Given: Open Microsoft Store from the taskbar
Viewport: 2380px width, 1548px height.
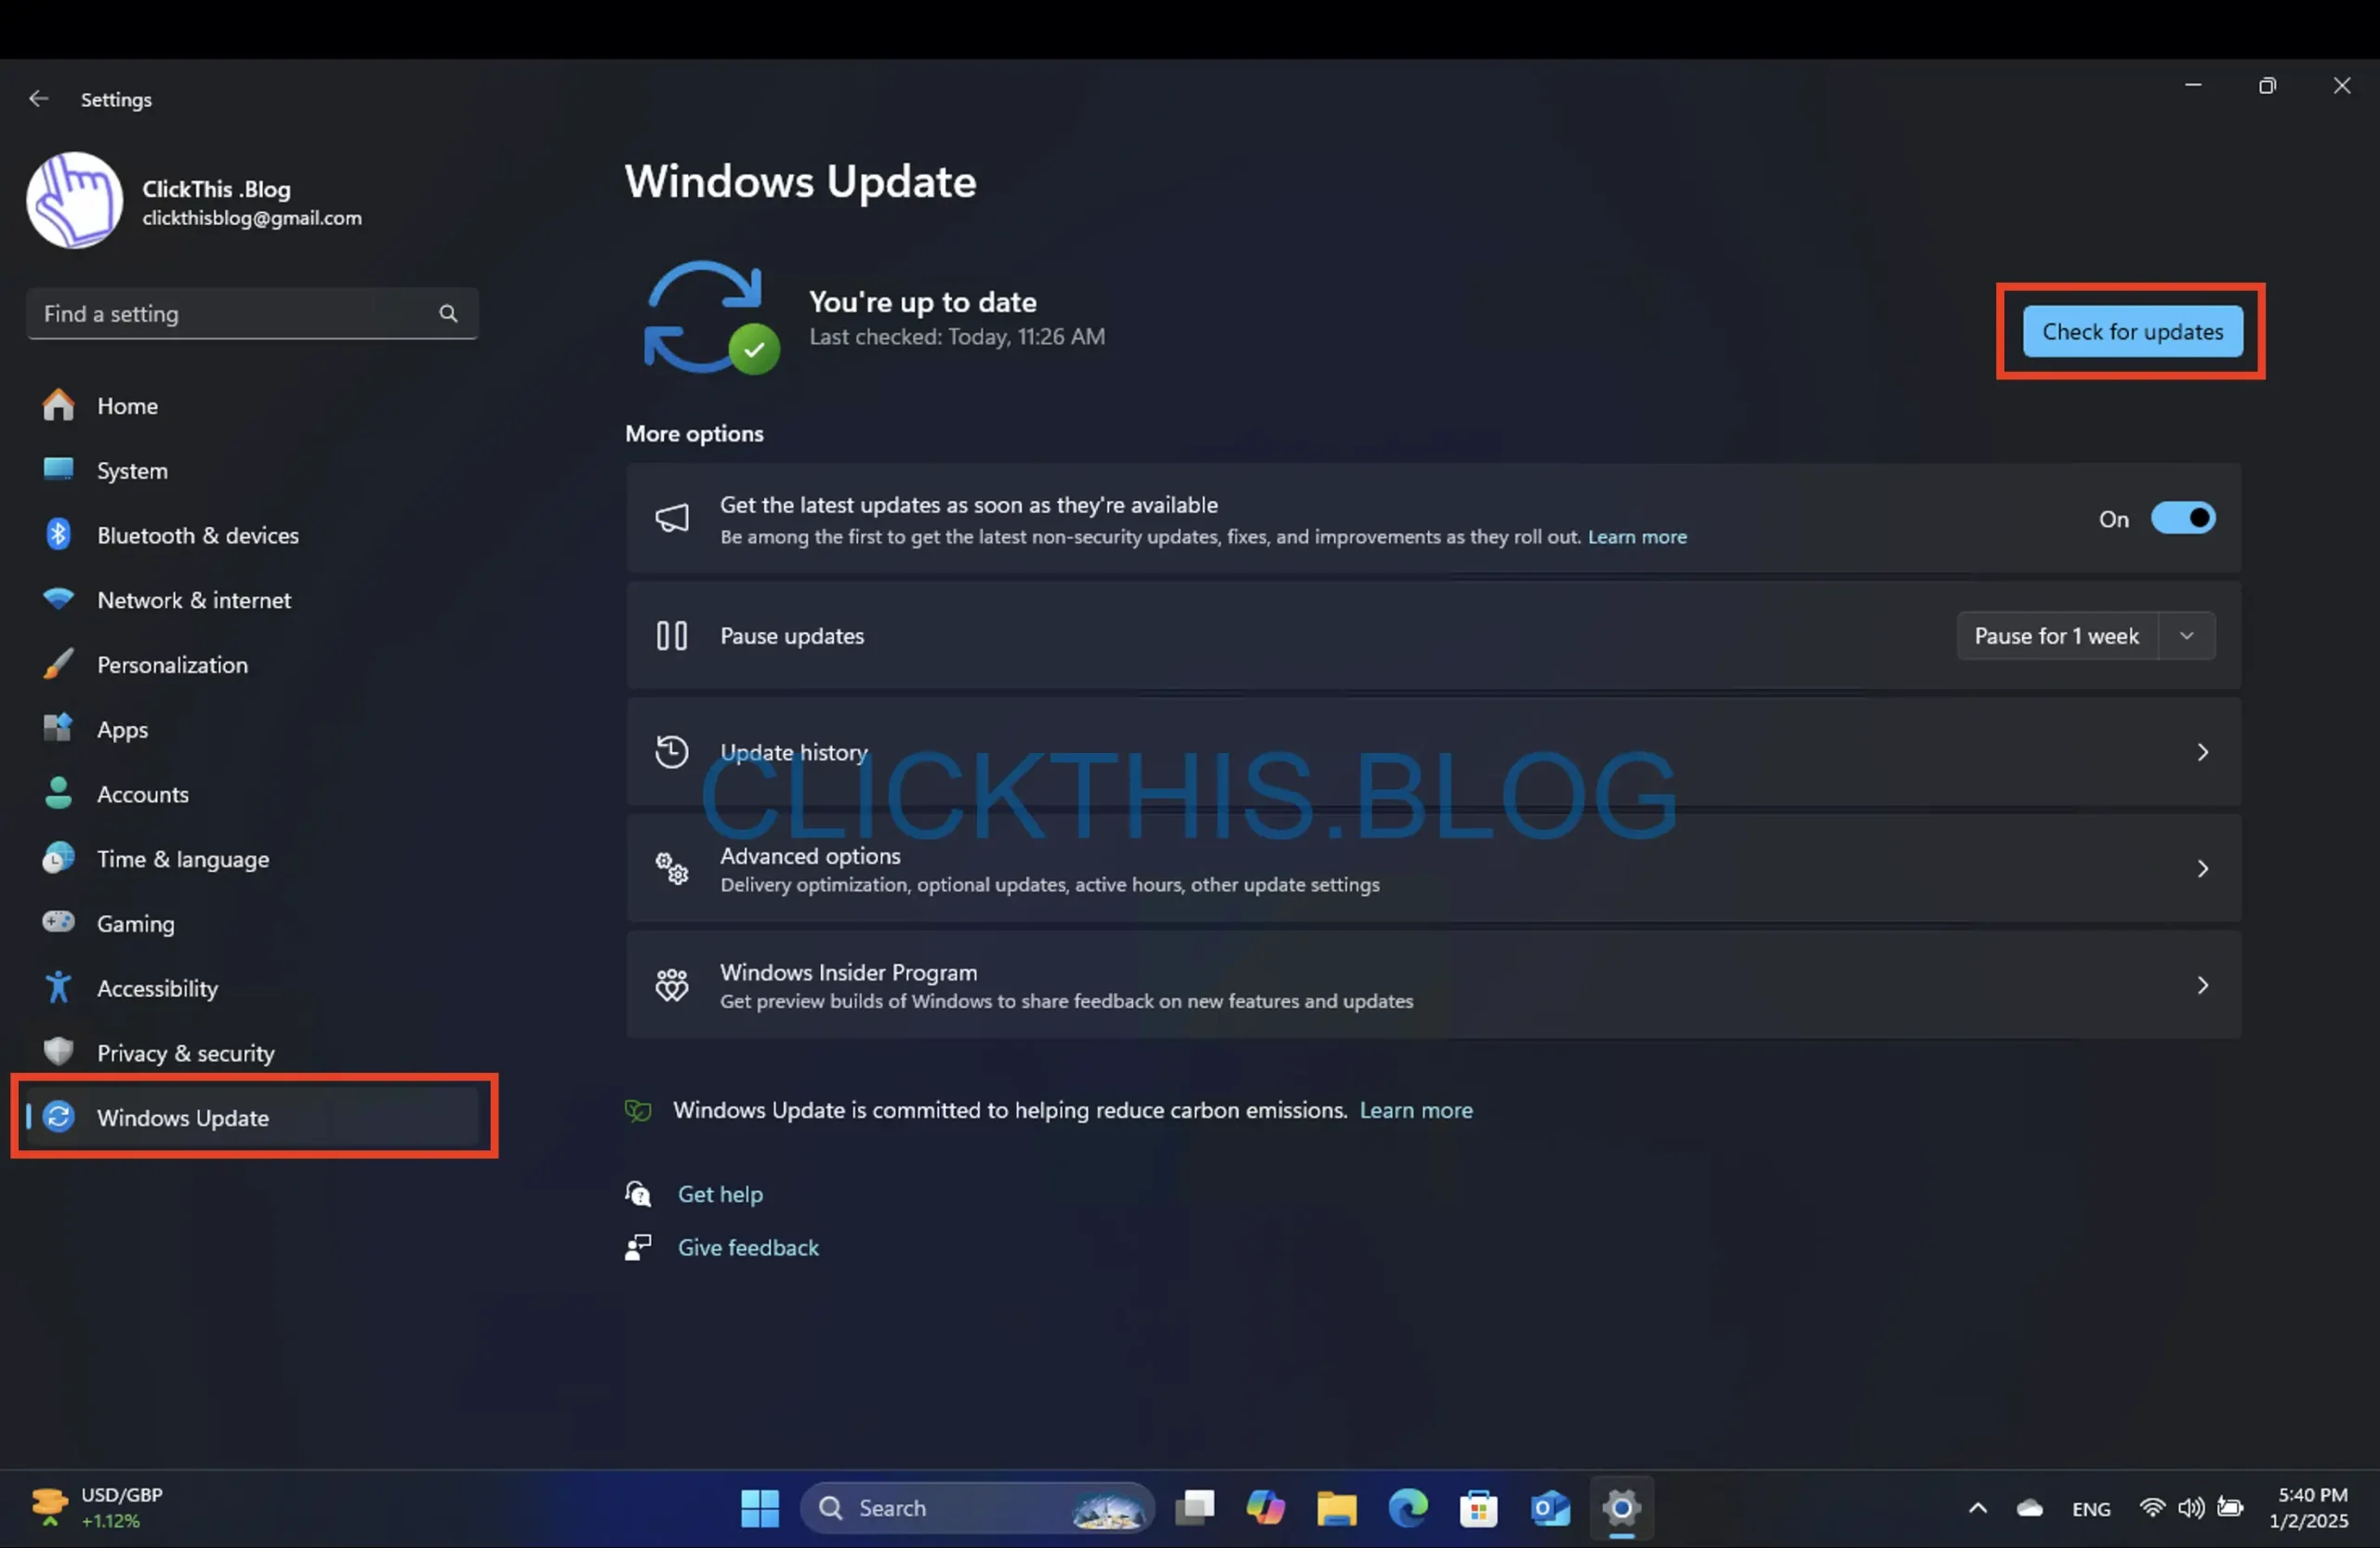Looking at the screenshot, I should click(x=1479, y=1508).
